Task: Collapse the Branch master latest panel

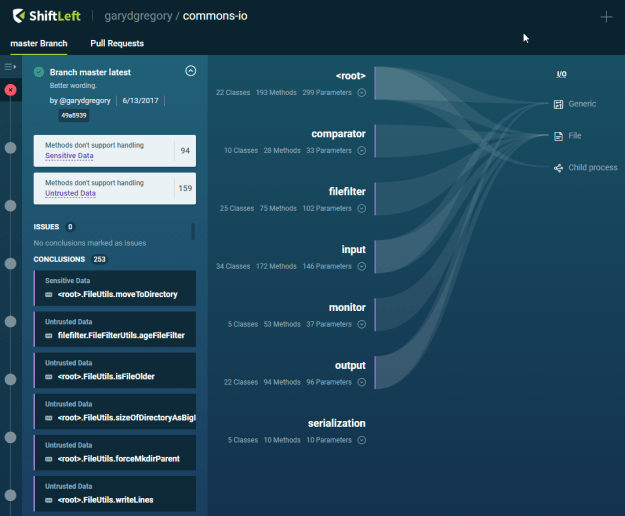Action: 190,71
